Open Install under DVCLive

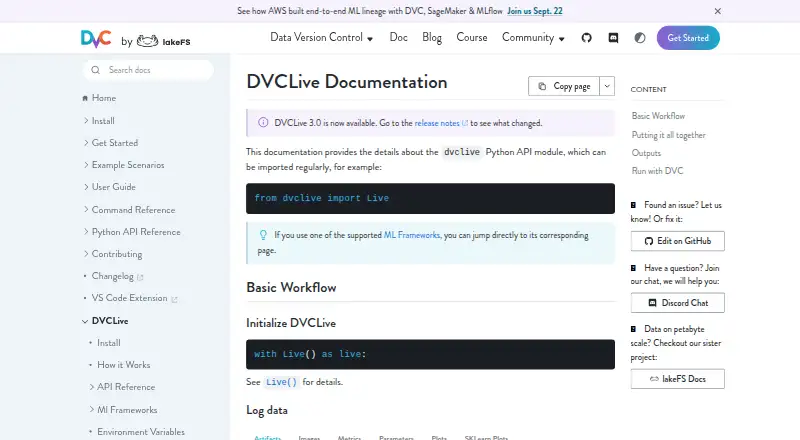tap(109, 343)
